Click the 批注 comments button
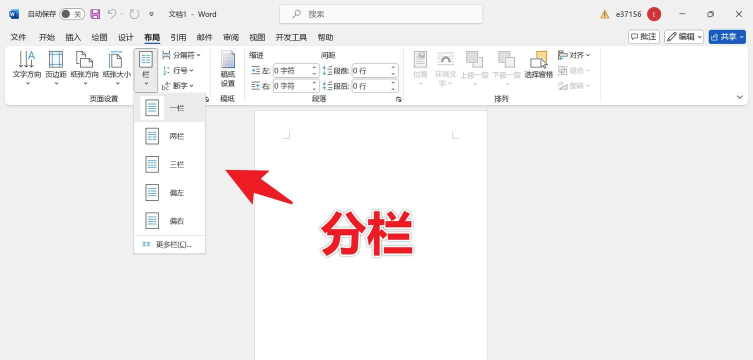Screen dimensions: 753x360 644,37
